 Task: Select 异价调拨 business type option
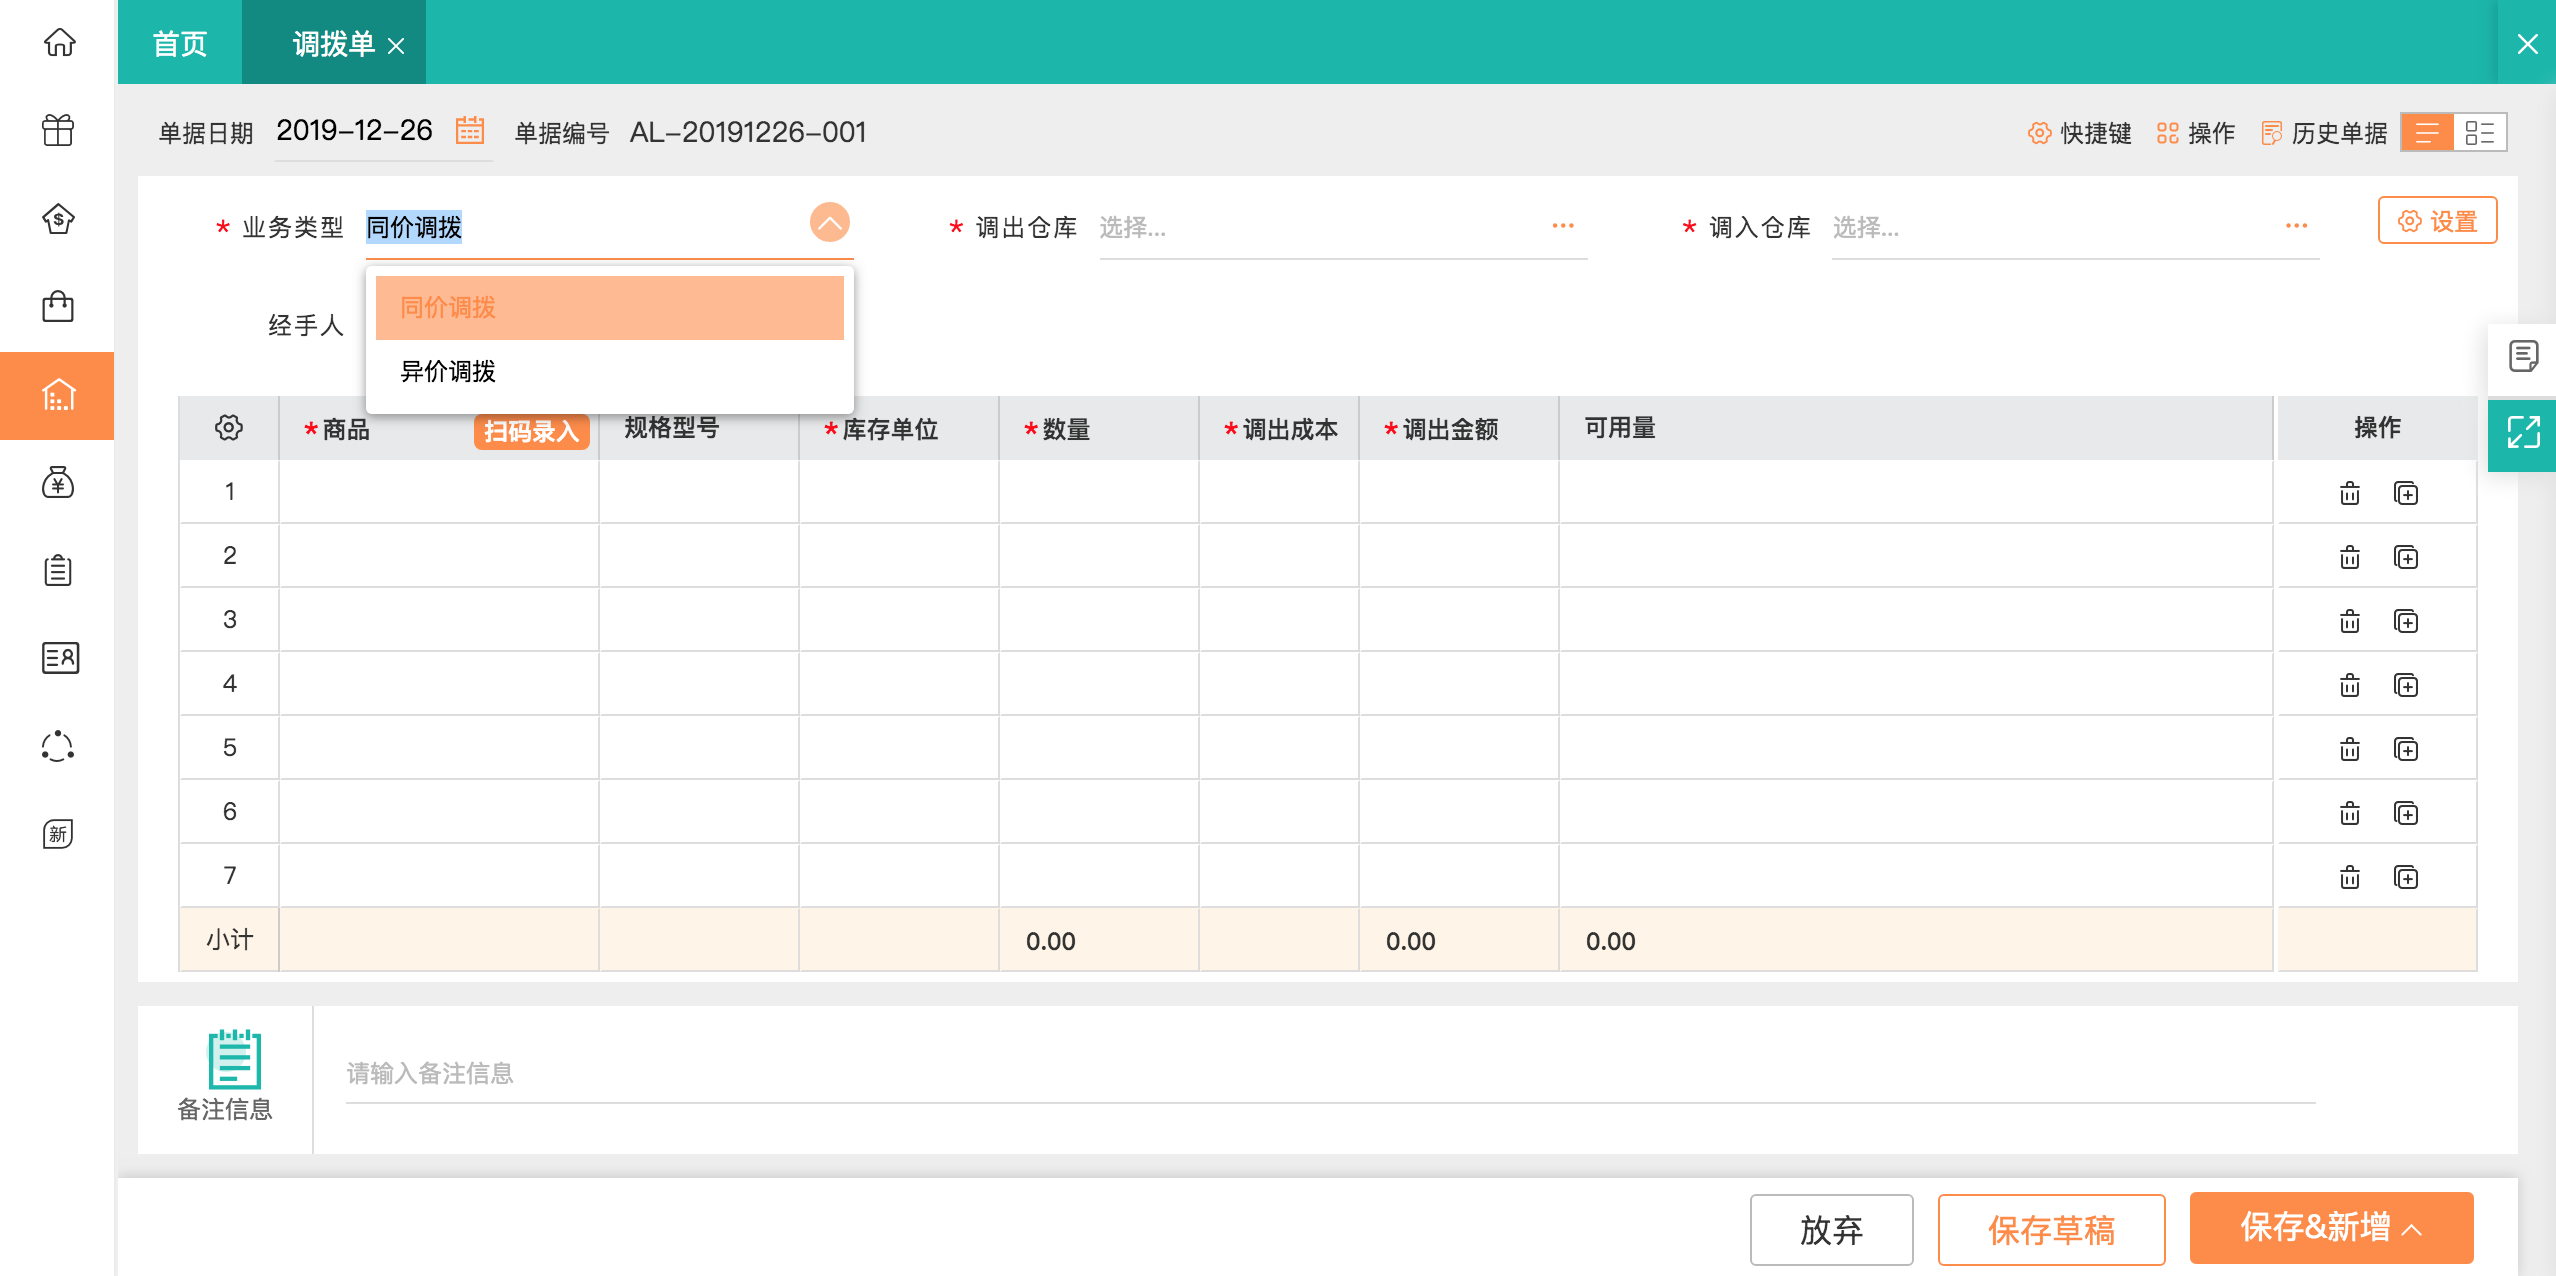point(608,372)
